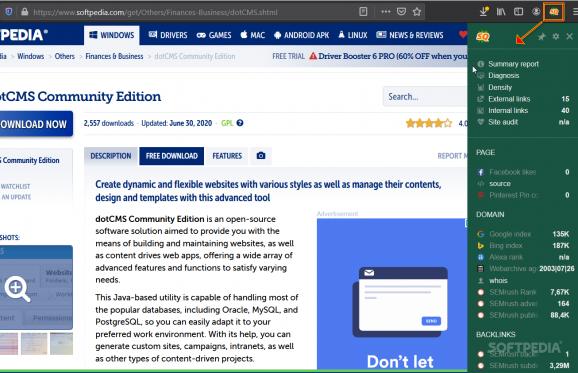Open the Density report

coord(500,87)
